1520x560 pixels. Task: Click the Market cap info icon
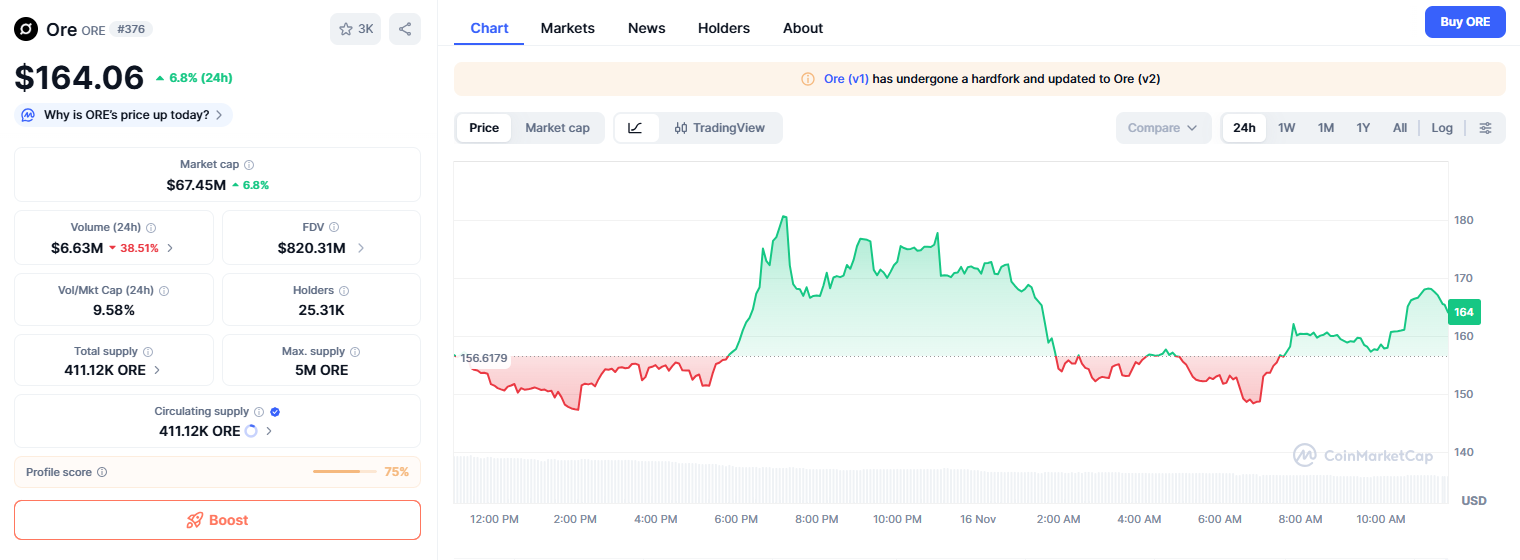tap(249, 165)
